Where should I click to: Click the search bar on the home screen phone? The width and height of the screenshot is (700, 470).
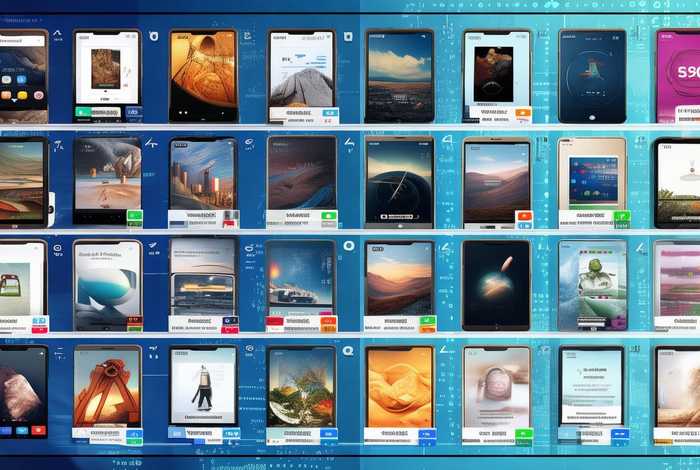click(x=22, y=42)
